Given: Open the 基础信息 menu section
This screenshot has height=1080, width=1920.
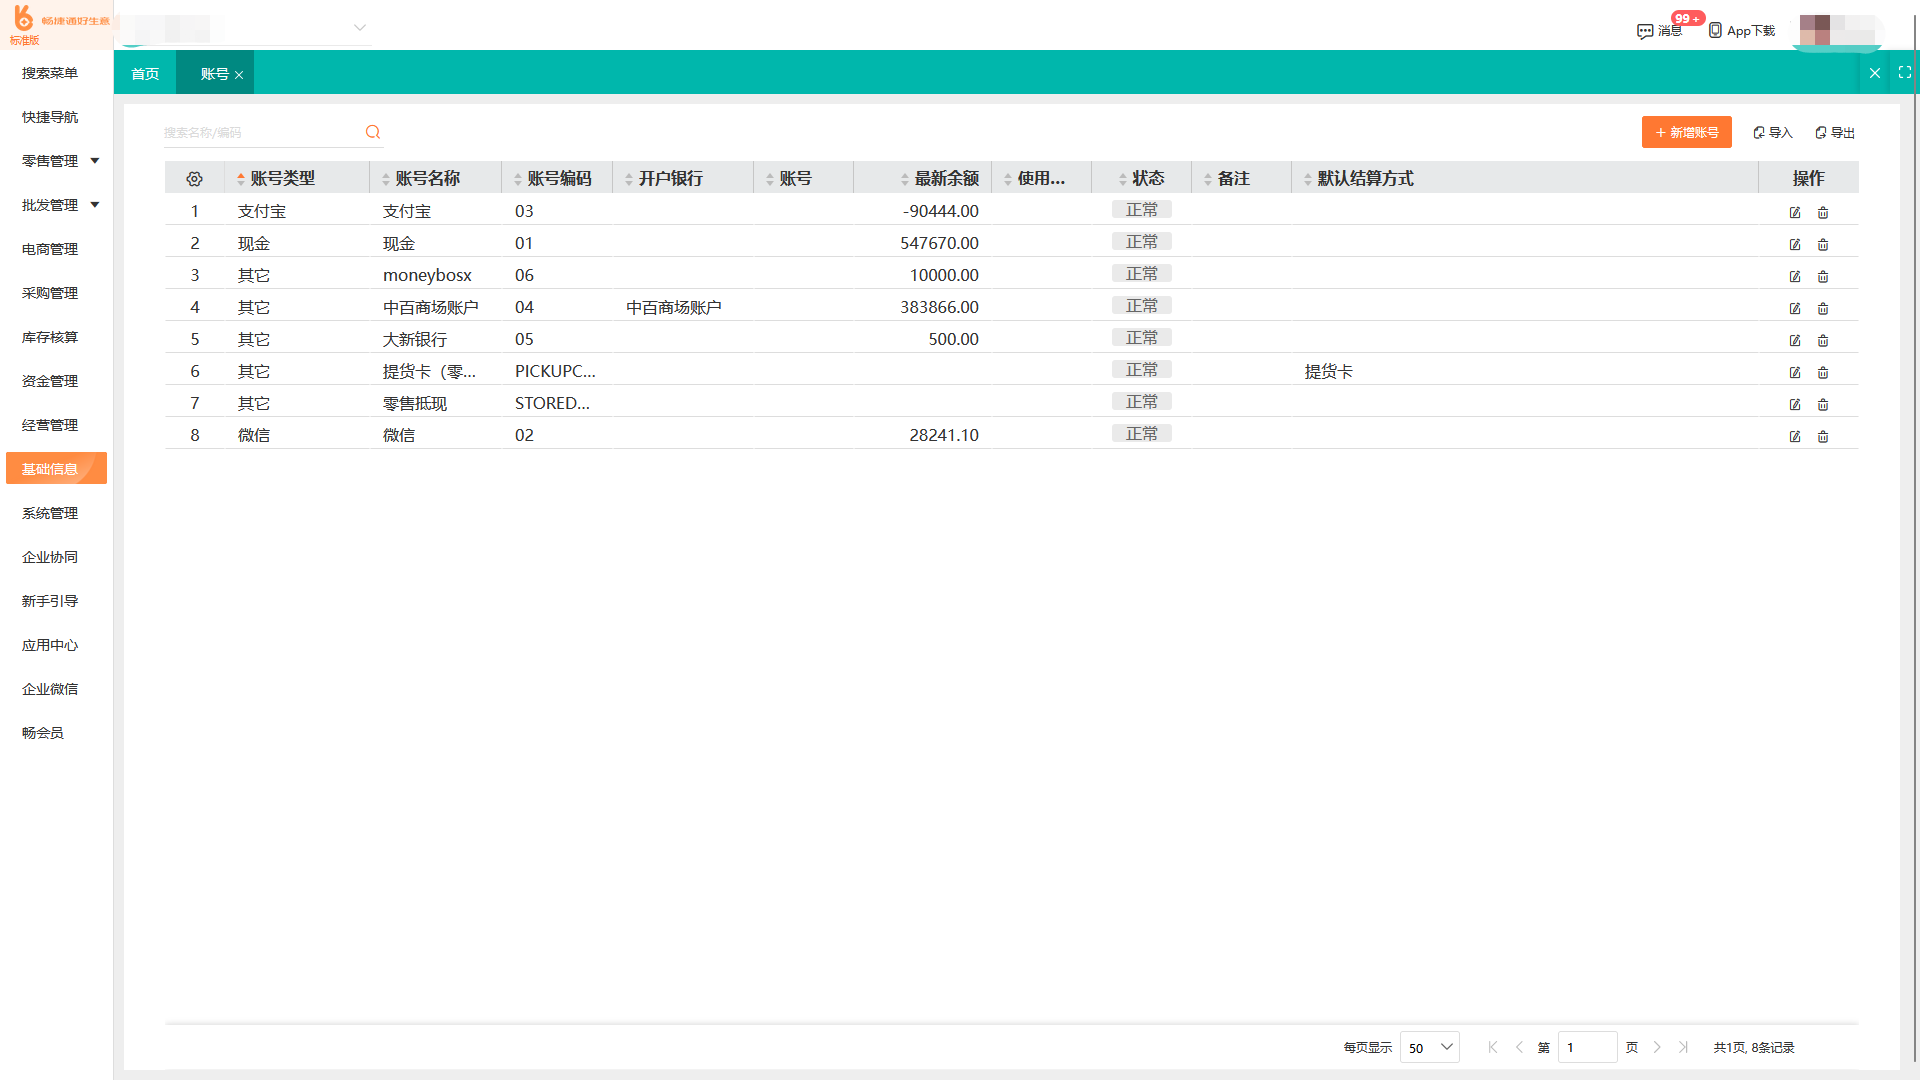Looking at the screenshot, I should click(x=53, y=468).
